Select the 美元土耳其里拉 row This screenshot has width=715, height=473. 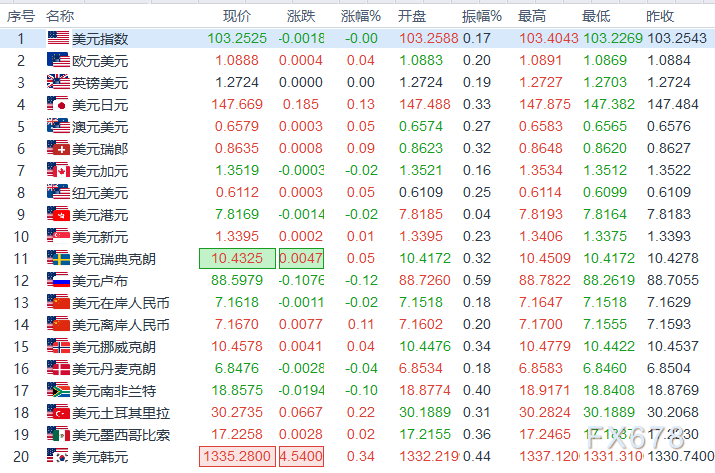click(121, 412)
